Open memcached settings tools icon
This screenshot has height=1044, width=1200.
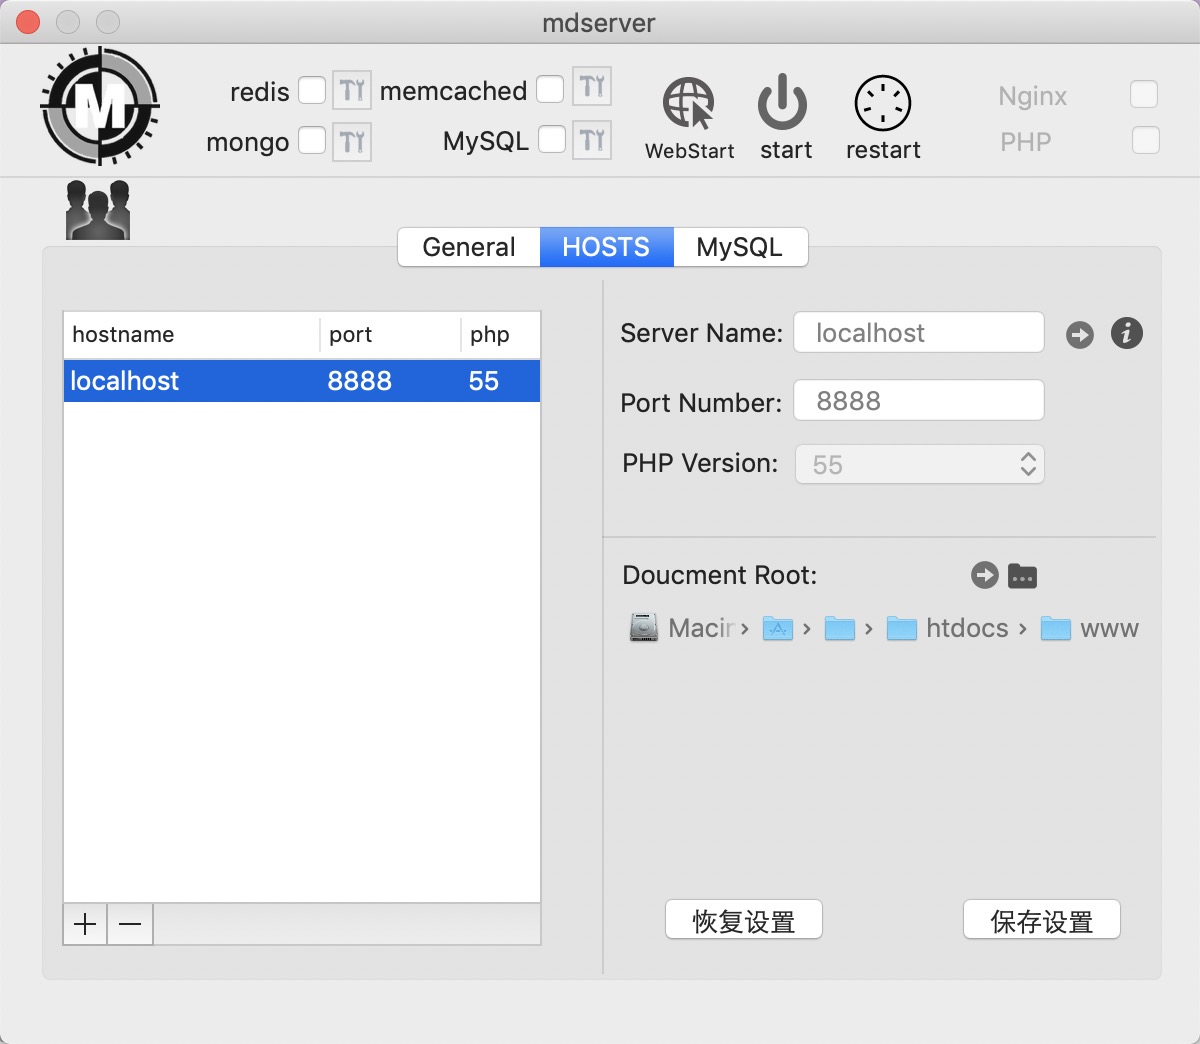pyautogui.click(x=592, y=87)
